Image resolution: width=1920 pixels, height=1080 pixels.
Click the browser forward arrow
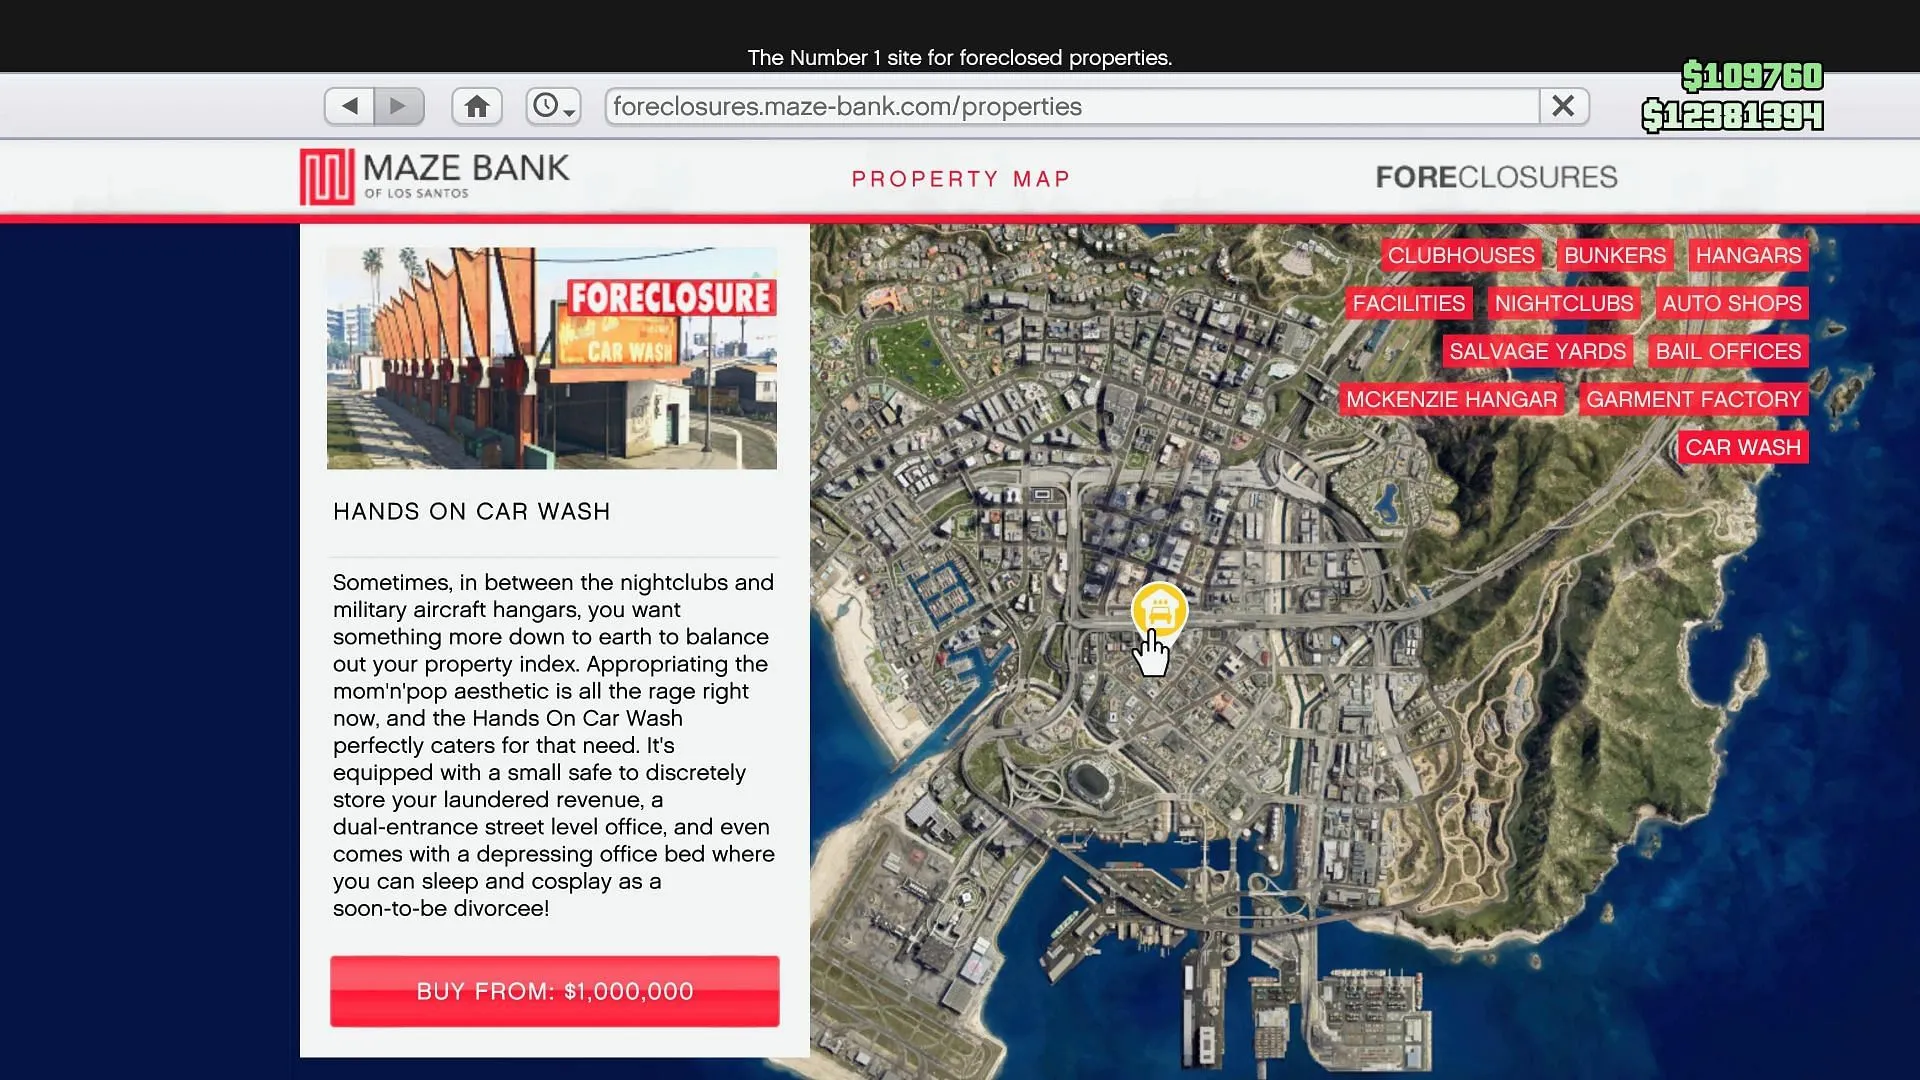pos(399,106)
